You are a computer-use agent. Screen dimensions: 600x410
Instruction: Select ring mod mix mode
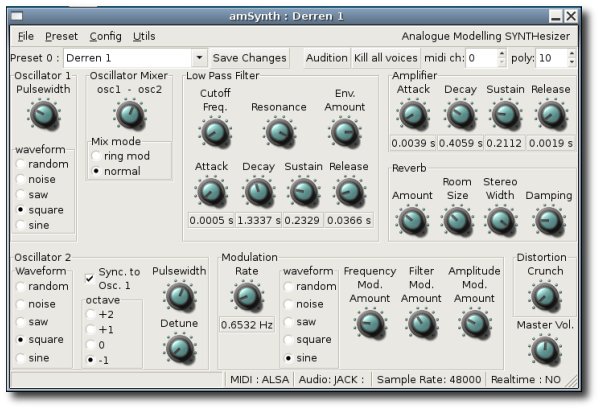(97, 156)
